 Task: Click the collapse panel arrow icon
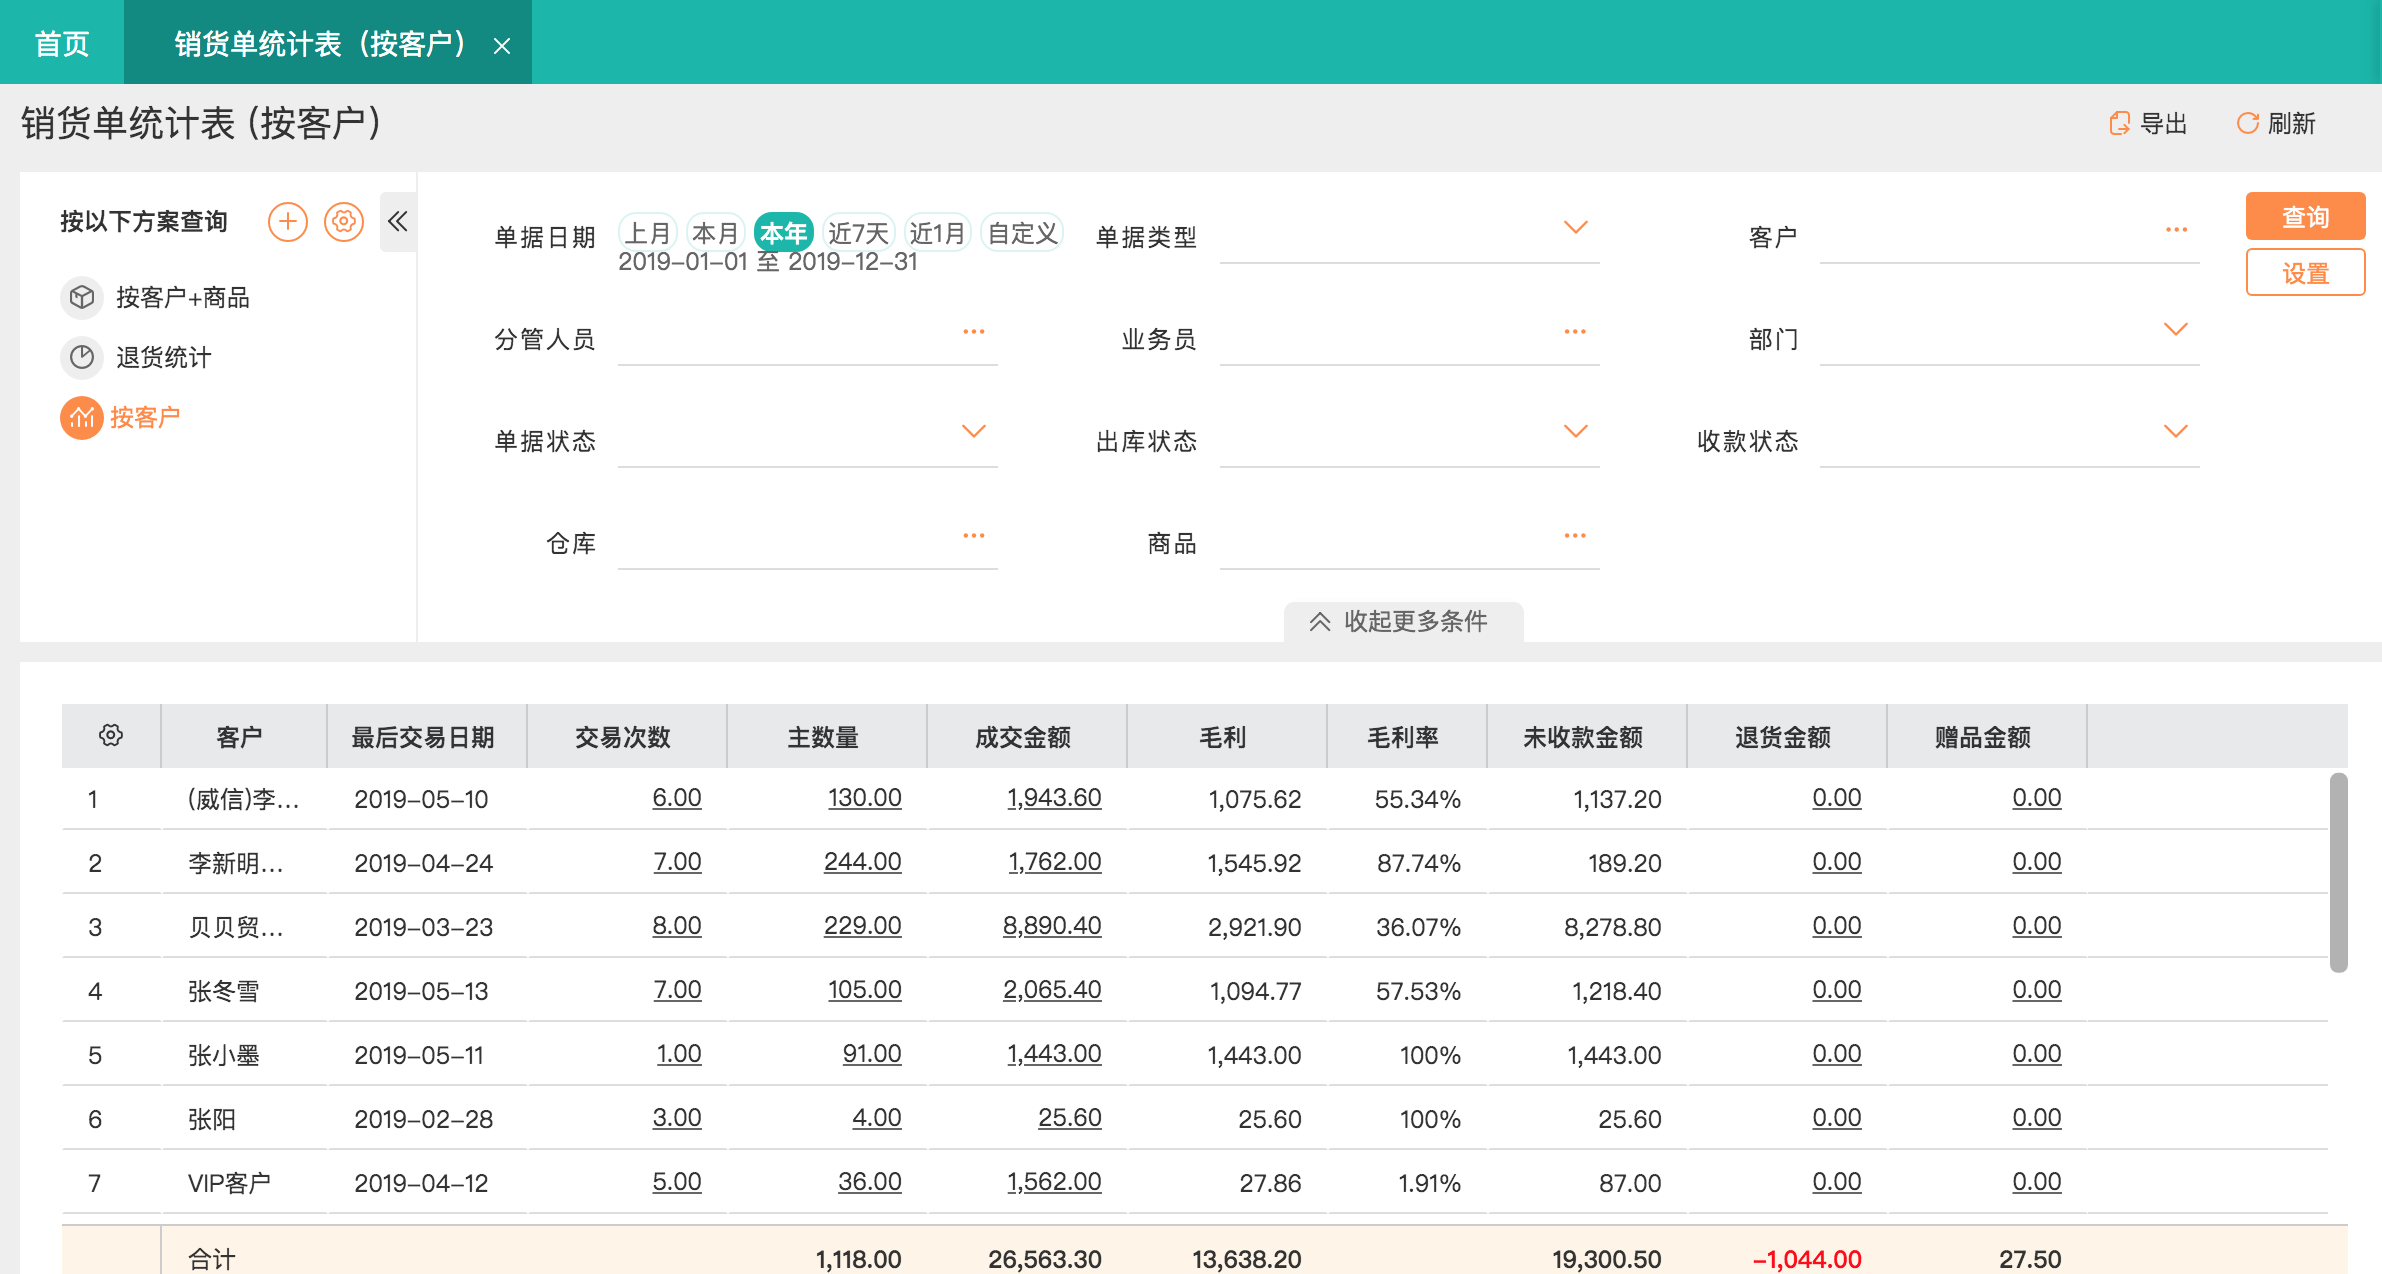click(x=399, y=222)
